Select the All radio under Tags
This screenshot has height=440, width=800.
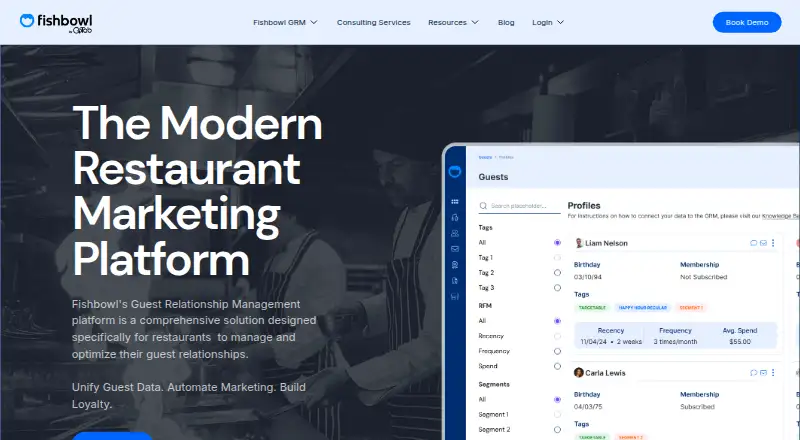pos(557,242)
